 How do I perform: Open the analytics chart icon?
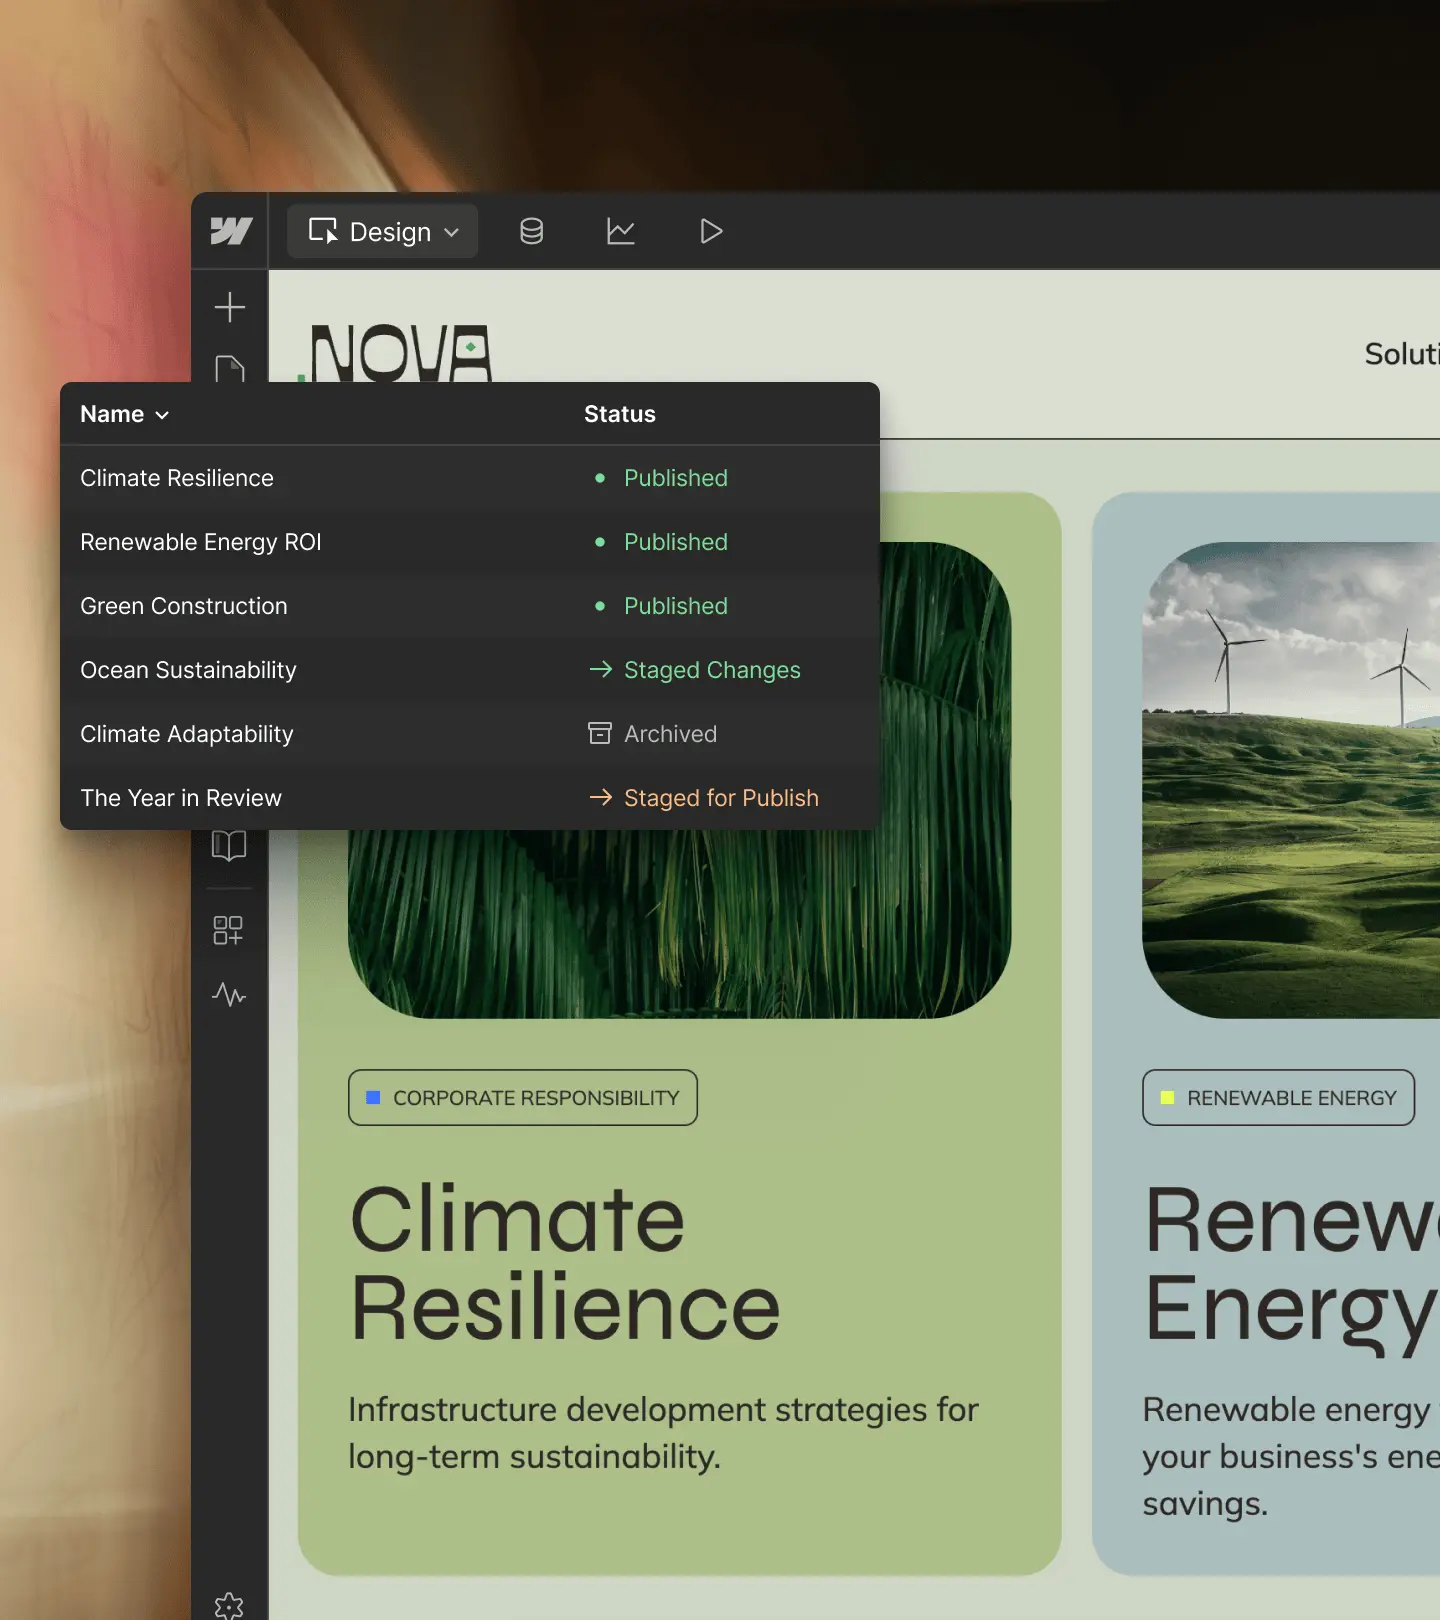620,231
